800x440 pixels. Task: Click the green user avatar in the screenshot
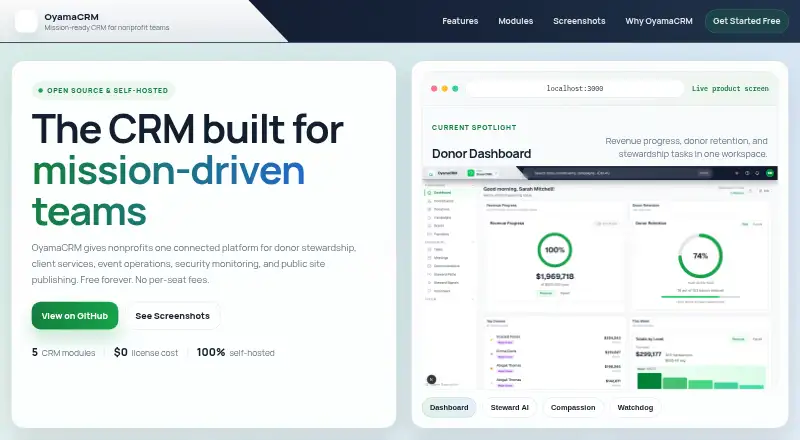click(769, 173)
